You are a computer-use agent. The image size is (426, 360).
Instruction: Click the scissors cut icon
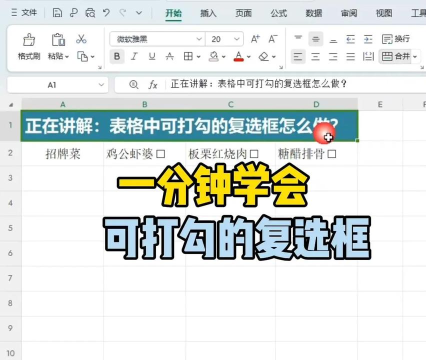tap(81, 39)
